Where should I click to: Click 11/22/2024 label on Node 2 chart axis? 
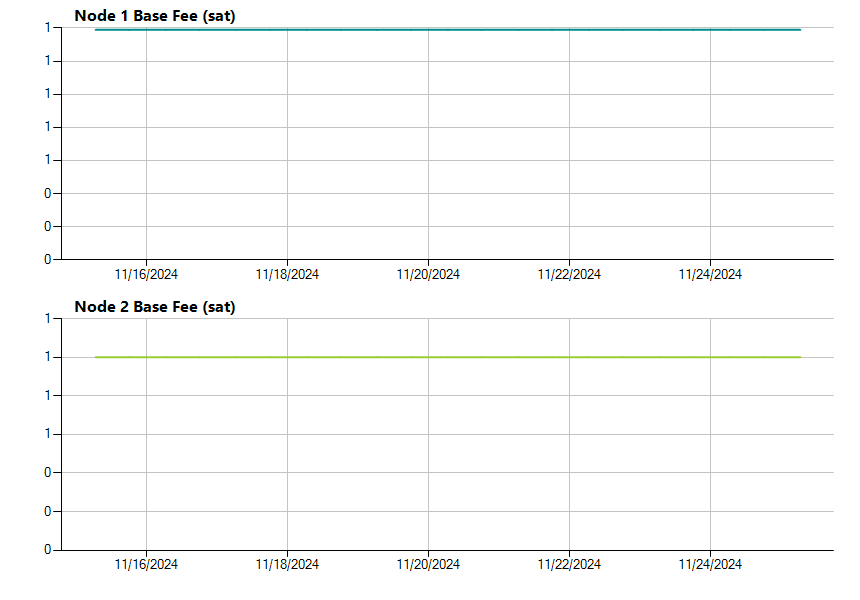pyautogui.click(x=569, y=565)
